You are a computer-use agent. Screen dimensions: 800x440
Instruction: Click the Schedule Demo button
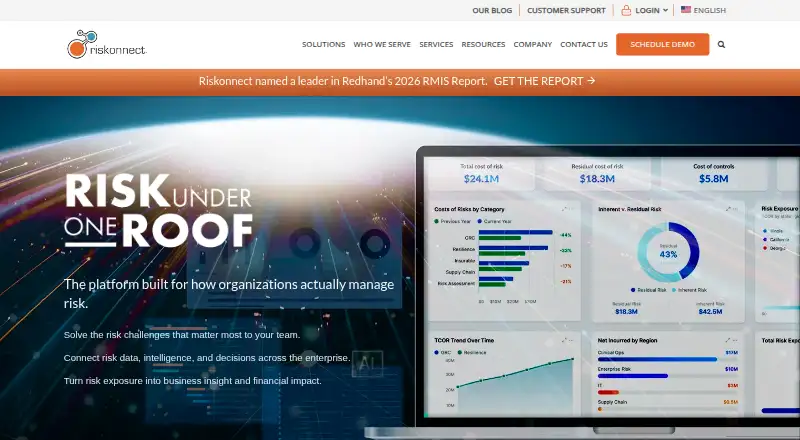coord(662,44)
